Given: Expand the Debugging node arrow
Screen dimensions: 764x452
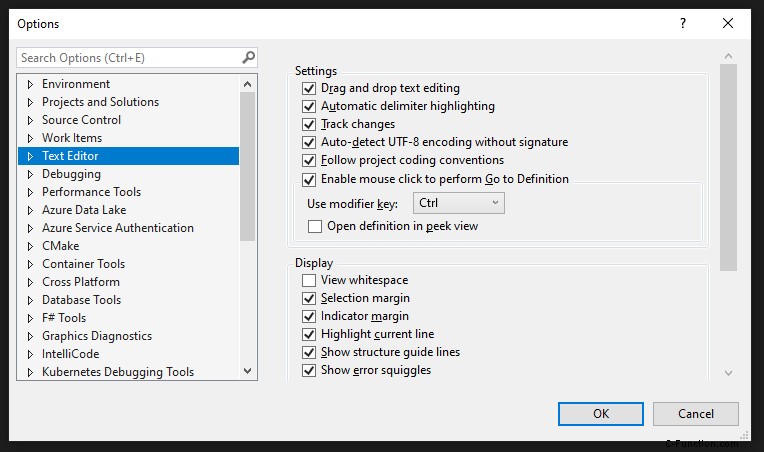Looking at the screenshot, I should [30, 174].
